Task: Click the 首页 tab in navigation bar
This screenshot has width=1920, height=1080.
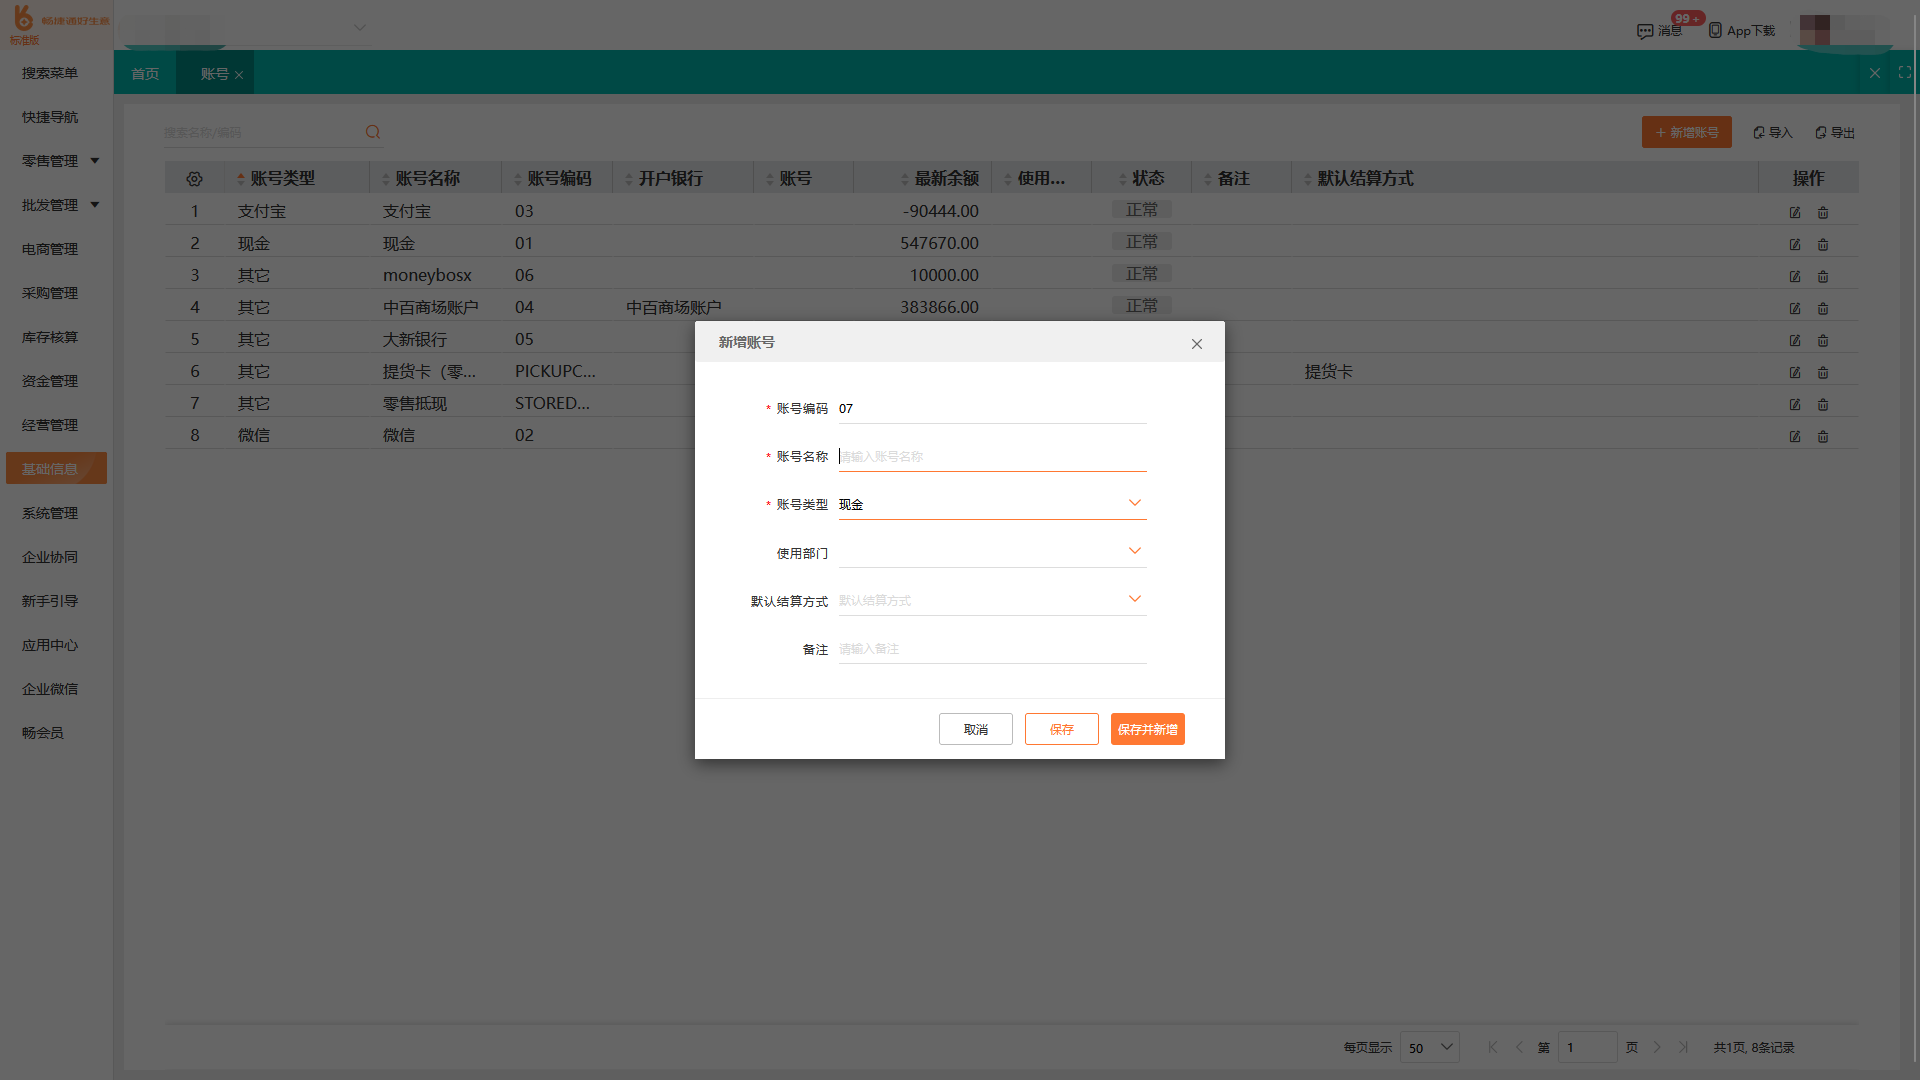Action: point(144,74)
